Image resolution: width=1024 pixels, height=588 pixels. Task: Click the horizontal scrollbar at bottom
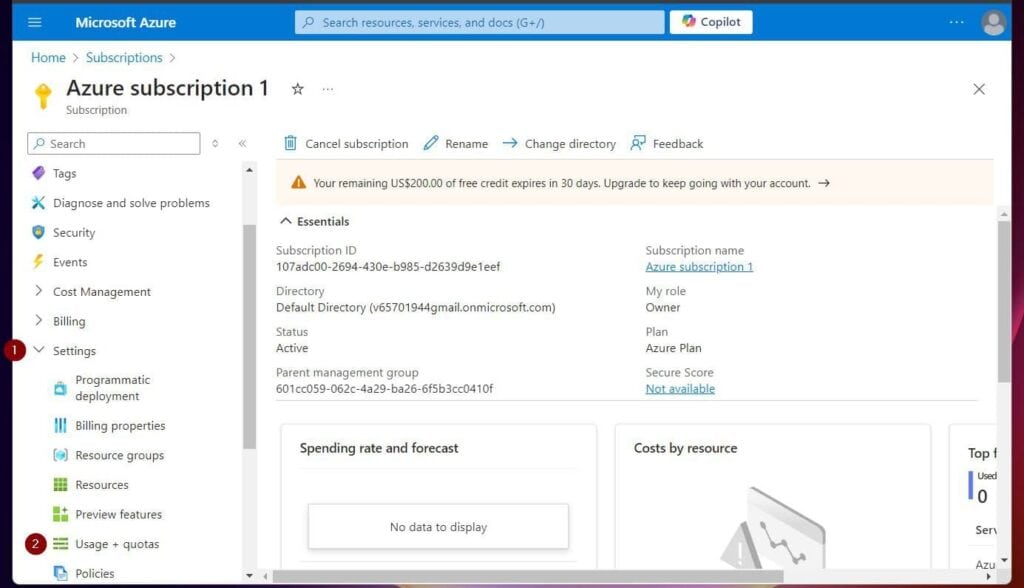pos(528,576)
